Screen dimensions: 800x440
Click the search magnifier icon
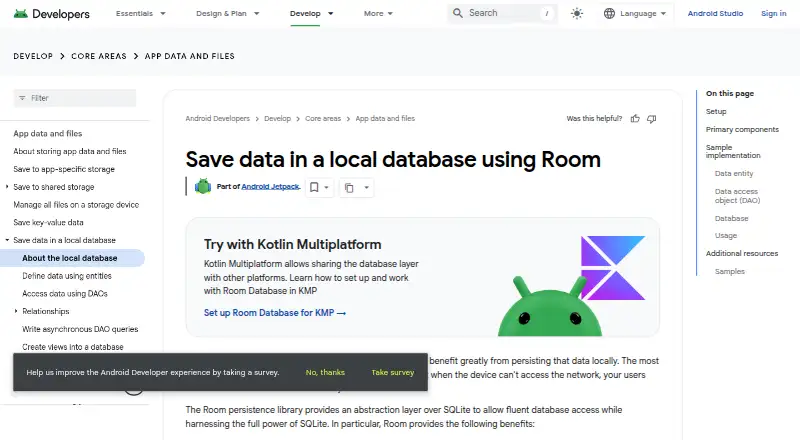458,13
